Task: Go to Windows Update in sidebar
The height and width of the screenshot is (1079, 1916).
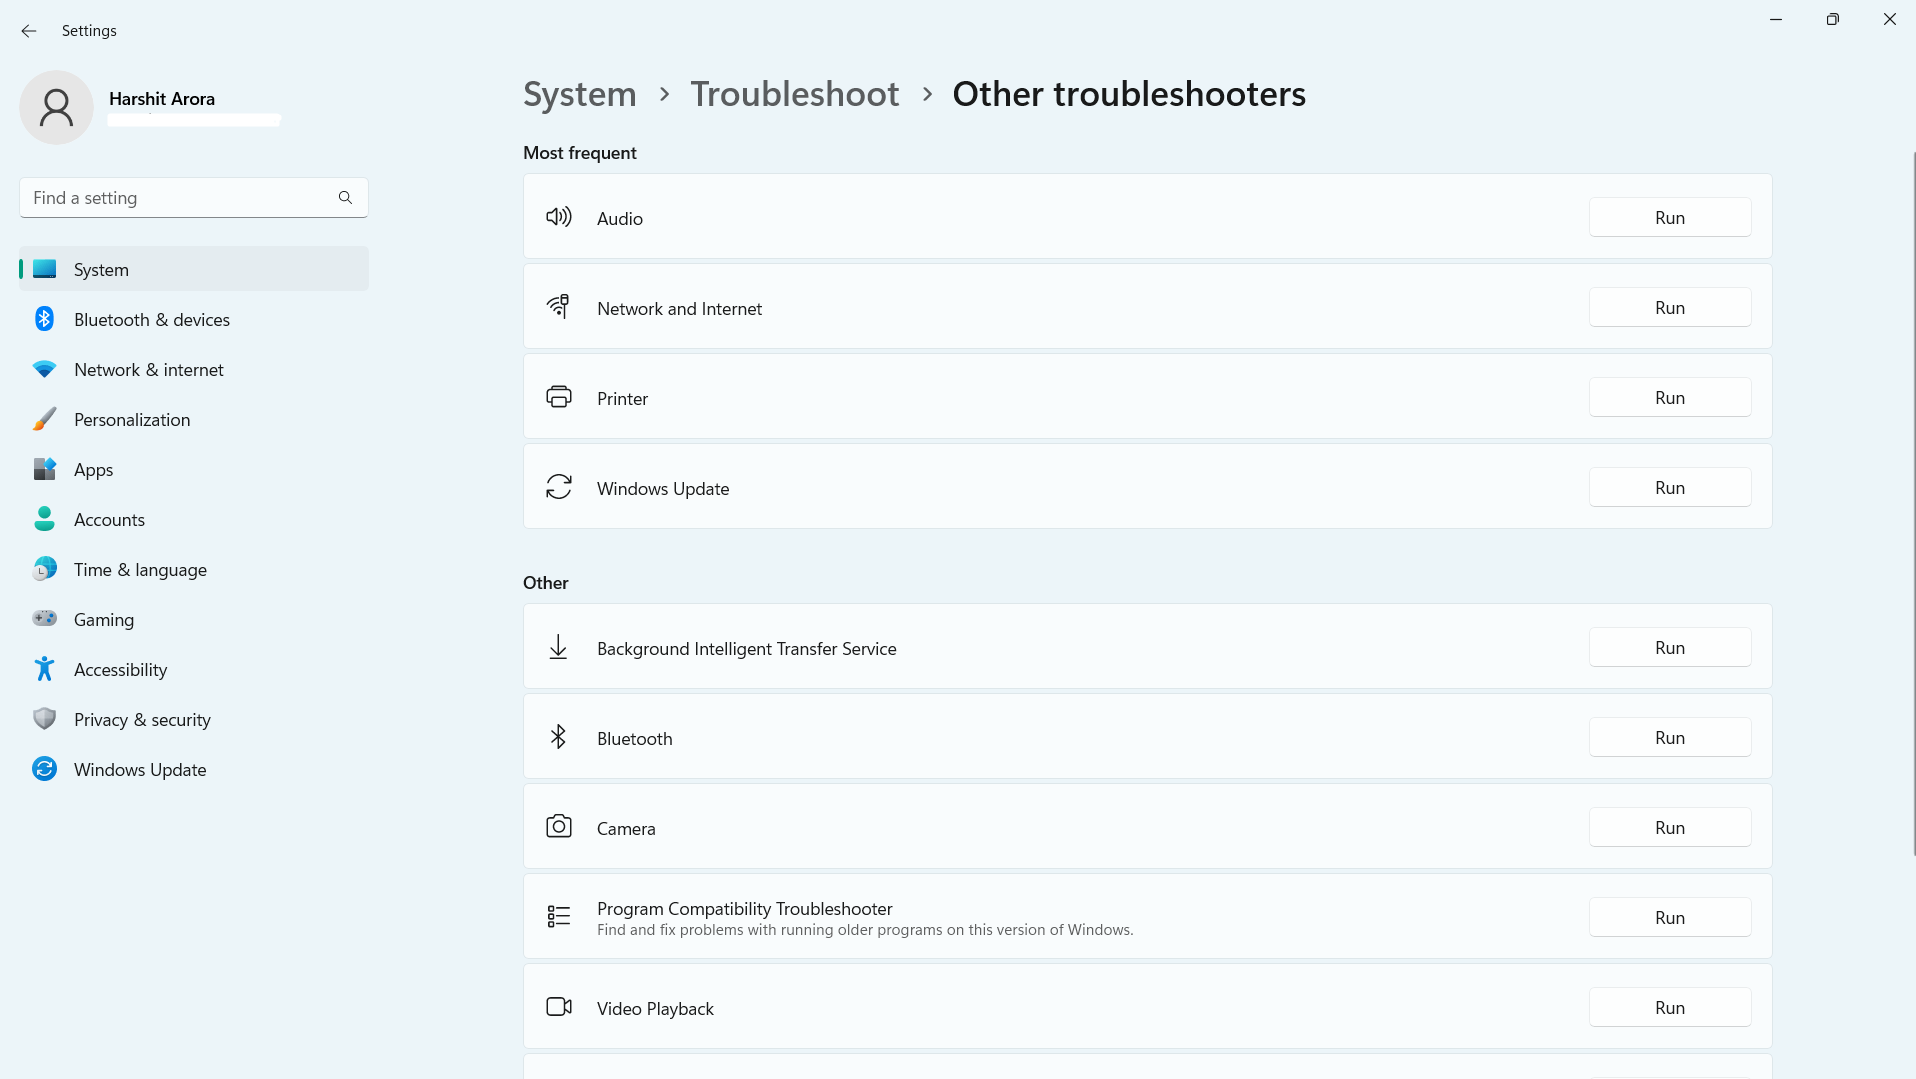Action: 140,770
